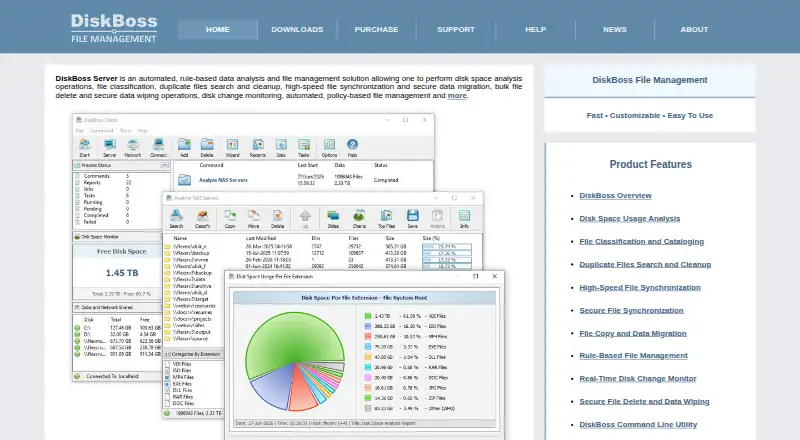
Task: Open the HELP site navigation tab
Action: (535, 30)
